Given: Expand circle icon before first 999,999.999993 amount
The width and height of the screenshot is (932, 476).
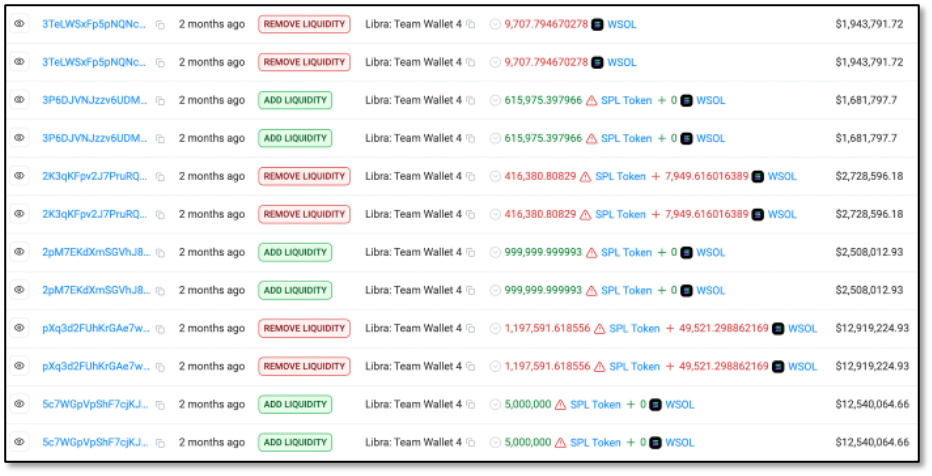Looking at the screenshot, I should pyautogui.click(x=495, y=252).
